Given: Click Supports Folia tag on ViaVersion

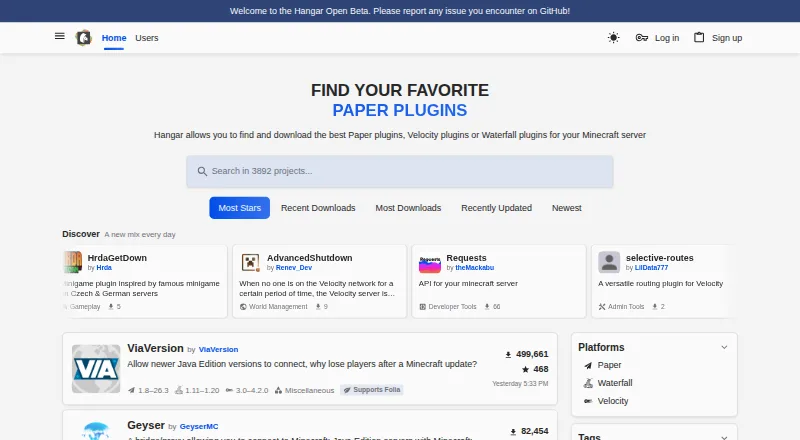Looking at the screenshot, I should [372, 390].
